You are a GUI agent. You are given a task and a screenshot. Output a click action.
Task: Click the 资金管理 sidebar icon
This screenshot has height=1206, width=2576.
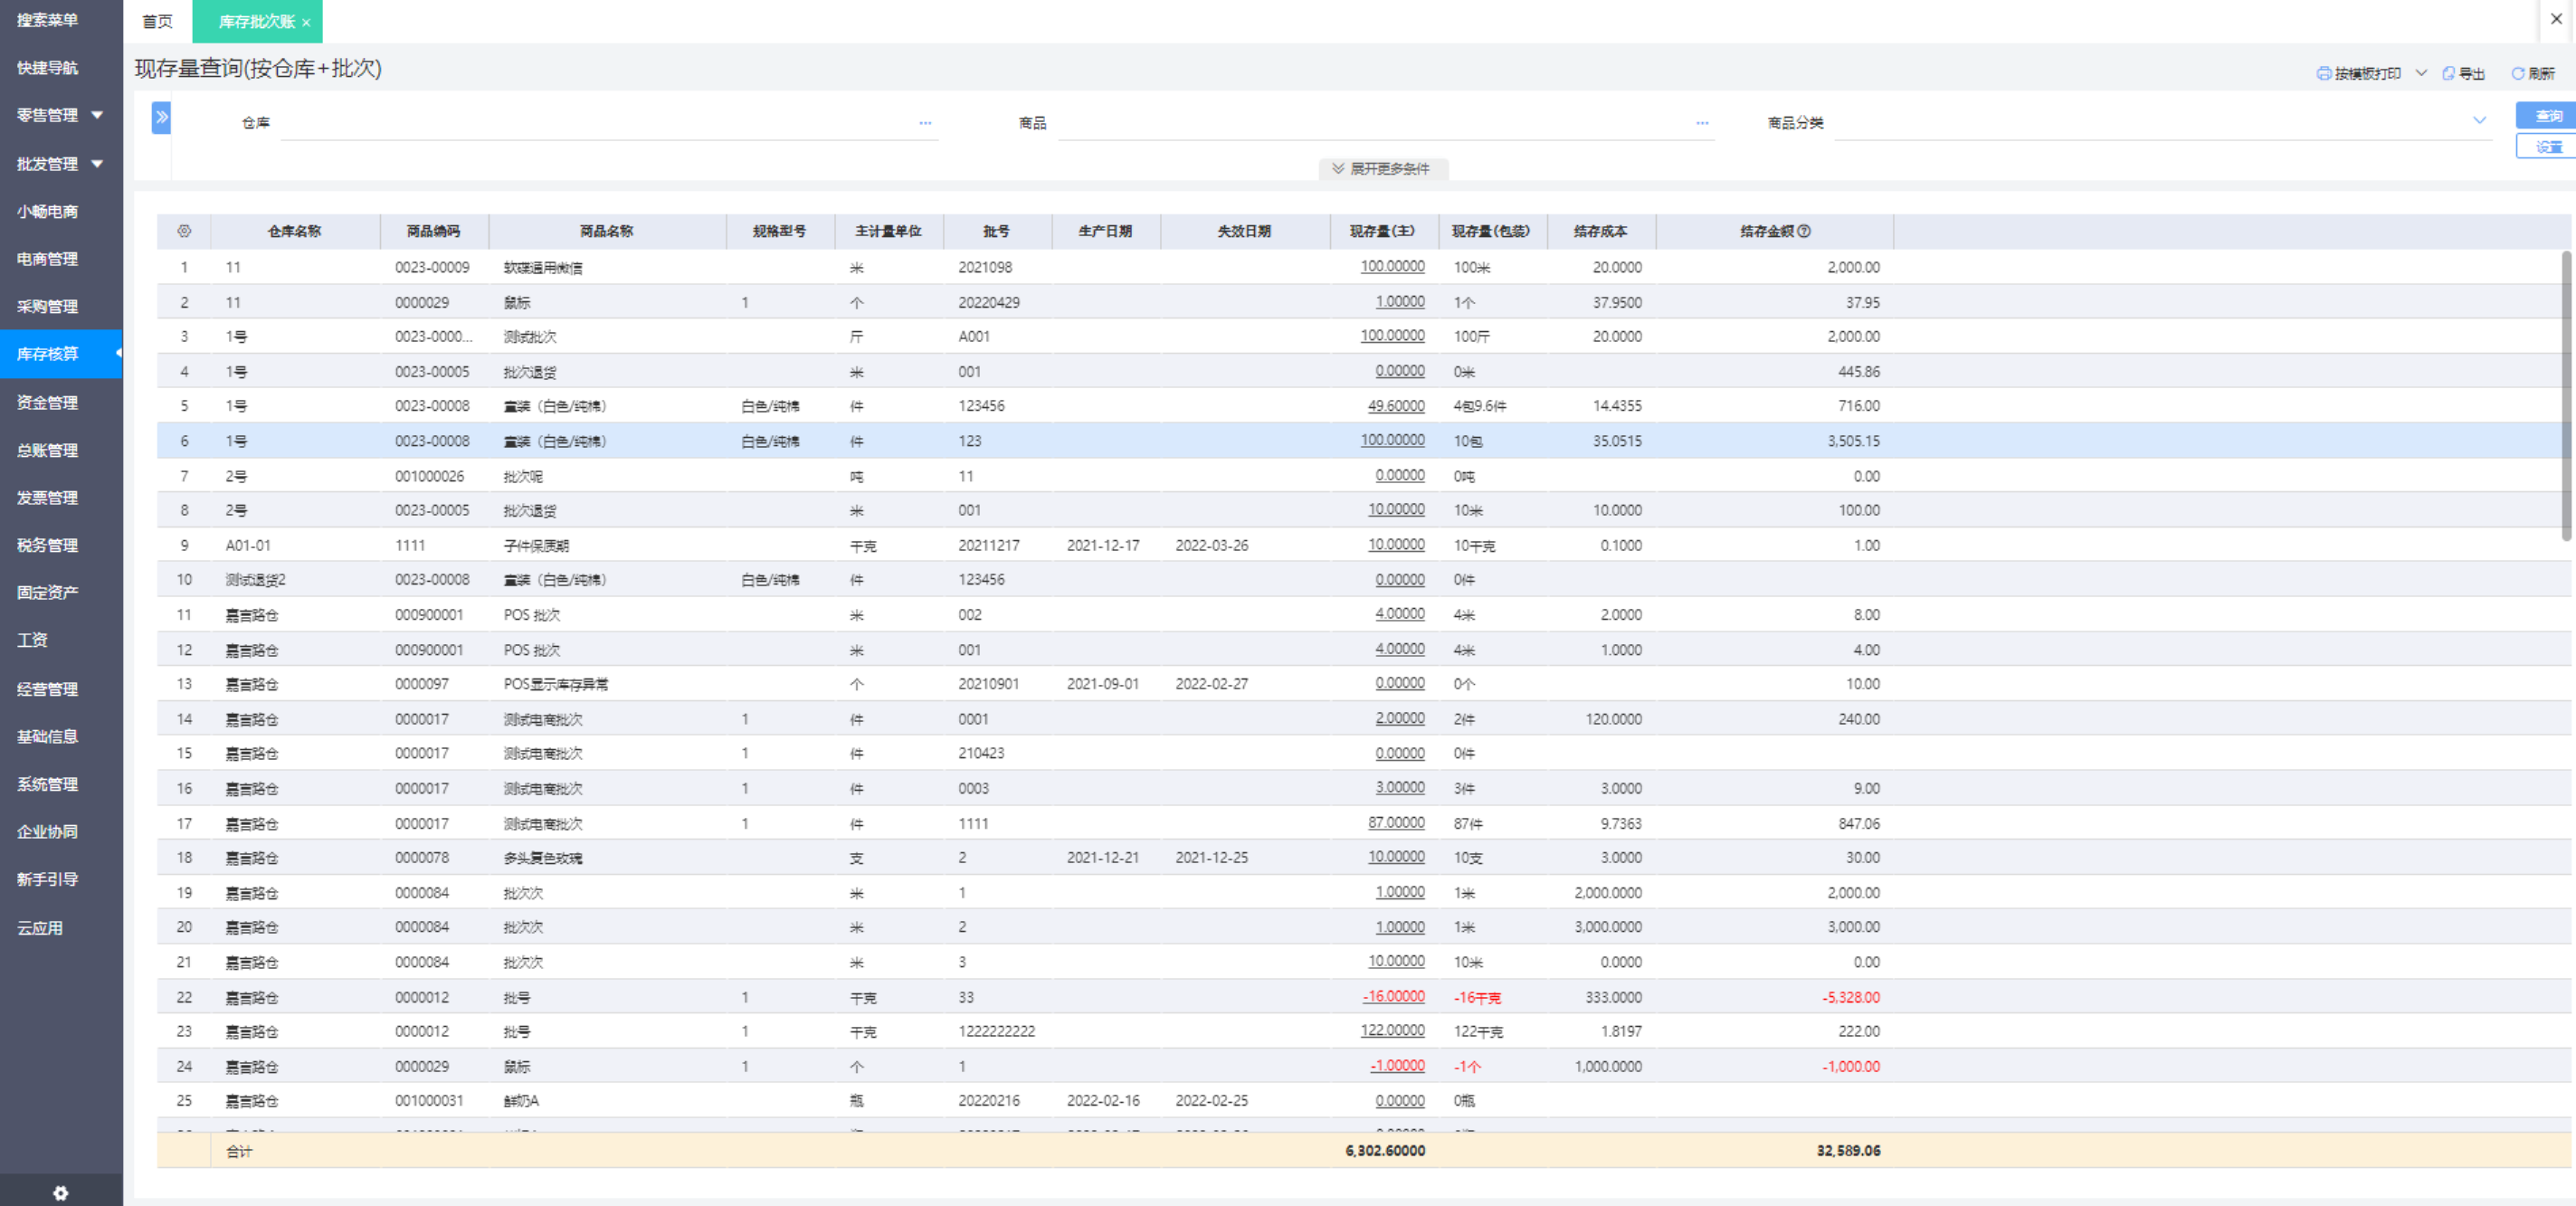(x=61, y=403)
